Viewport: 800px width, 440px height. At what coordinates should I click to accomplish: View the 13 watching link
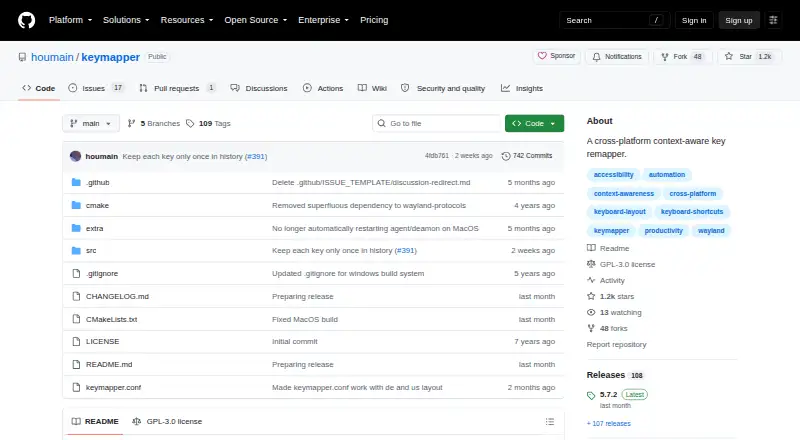pyautogui.click(x=614, y=312)
